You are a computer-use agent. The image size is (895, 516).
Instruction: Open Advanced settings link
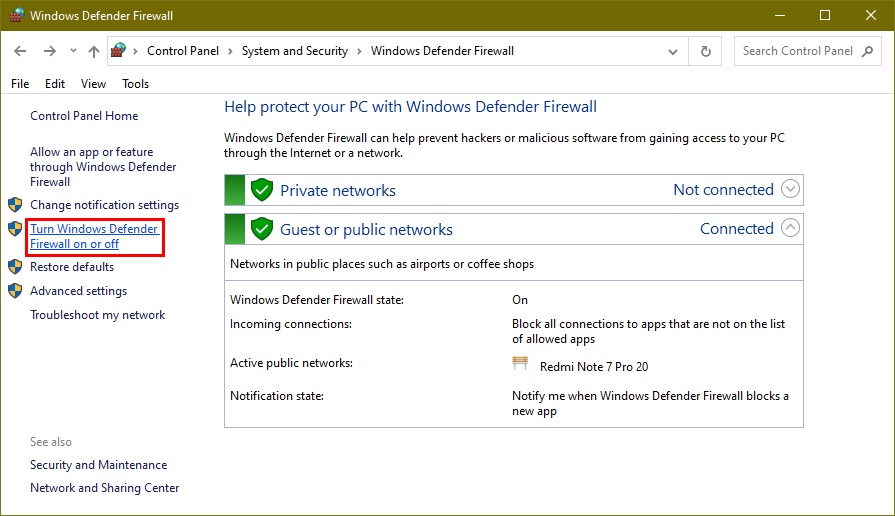click(x=78, y=291)
